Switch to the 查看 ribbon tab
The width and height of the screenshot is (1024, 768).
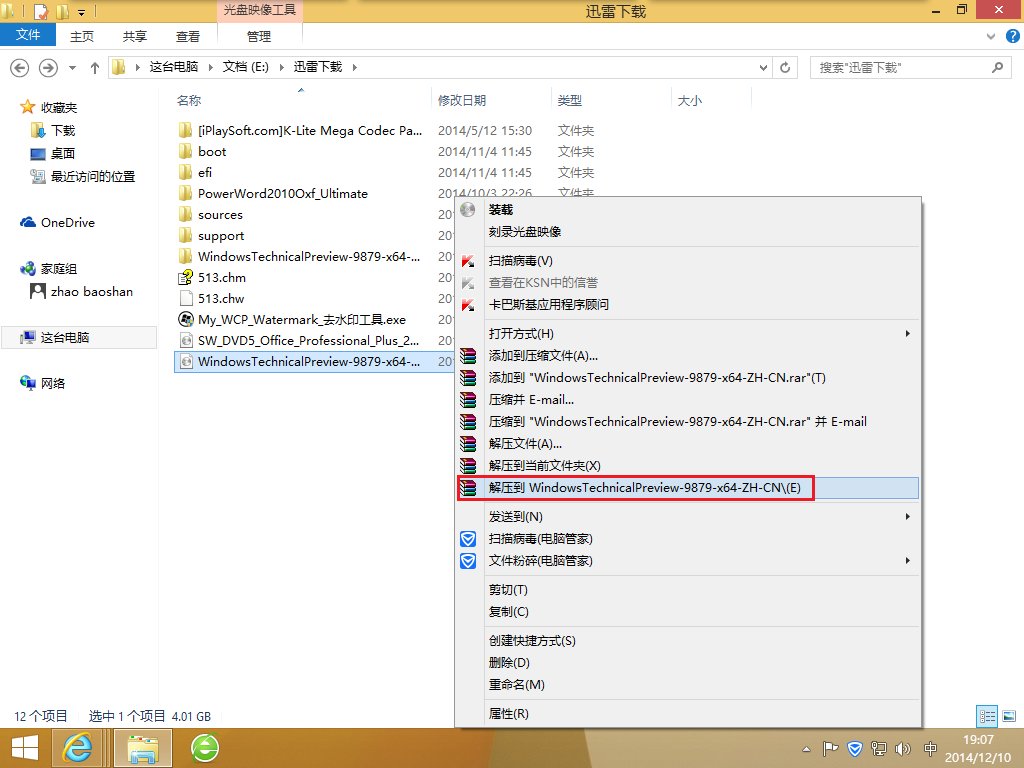pyautogui.click(x=188, y=36)
